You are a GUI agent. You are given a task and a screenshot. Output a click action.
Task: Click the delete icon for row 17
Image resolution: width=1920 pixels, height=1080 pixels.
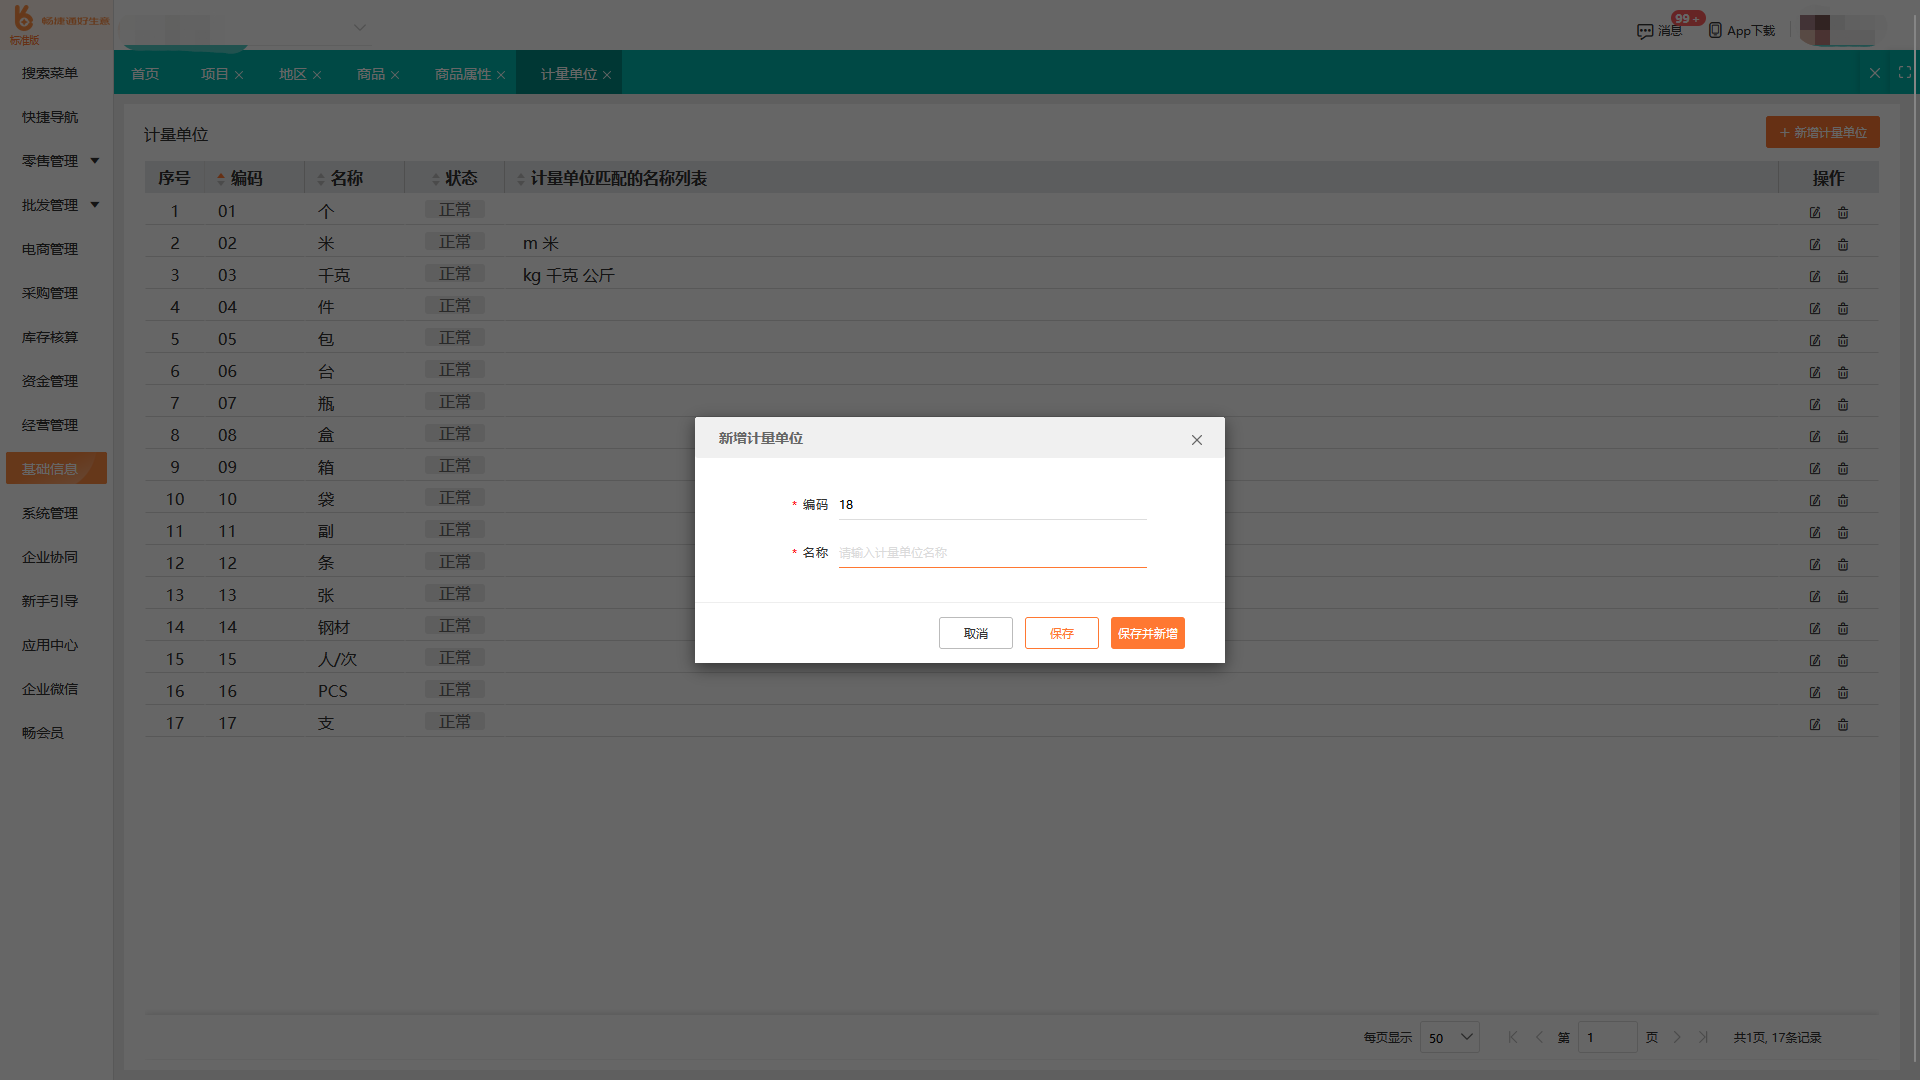(1844, 724)
